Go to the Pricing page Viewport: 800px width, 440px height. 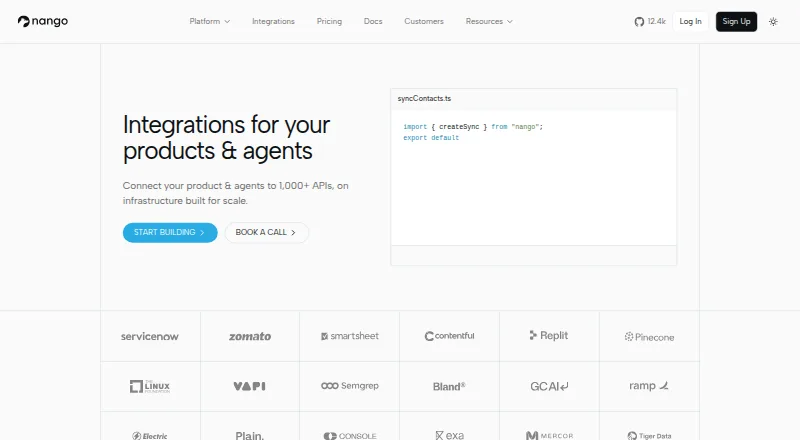coord(329,21)
